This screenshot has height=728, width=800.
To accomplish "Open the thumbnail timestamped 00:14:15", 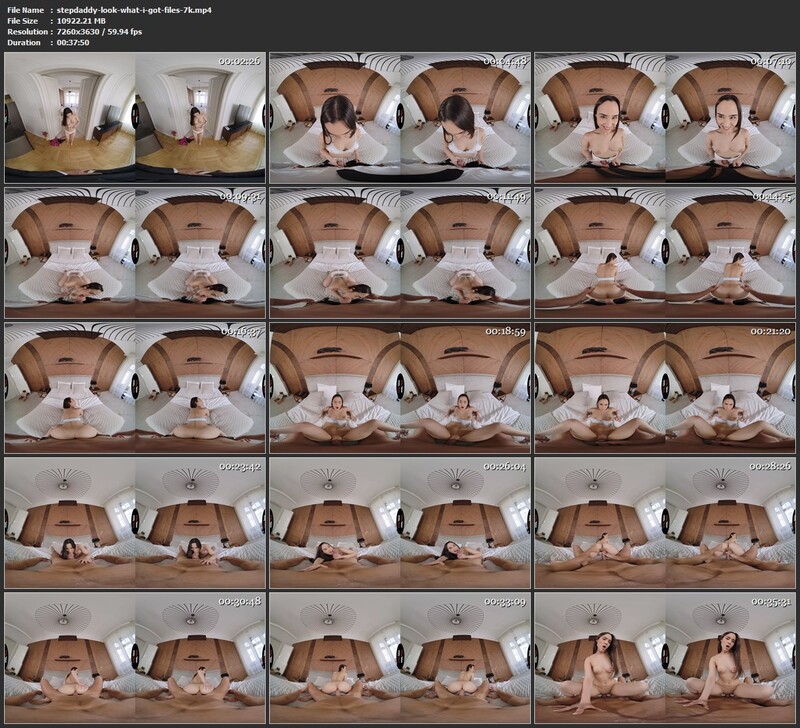I will (x=665, y=251).
